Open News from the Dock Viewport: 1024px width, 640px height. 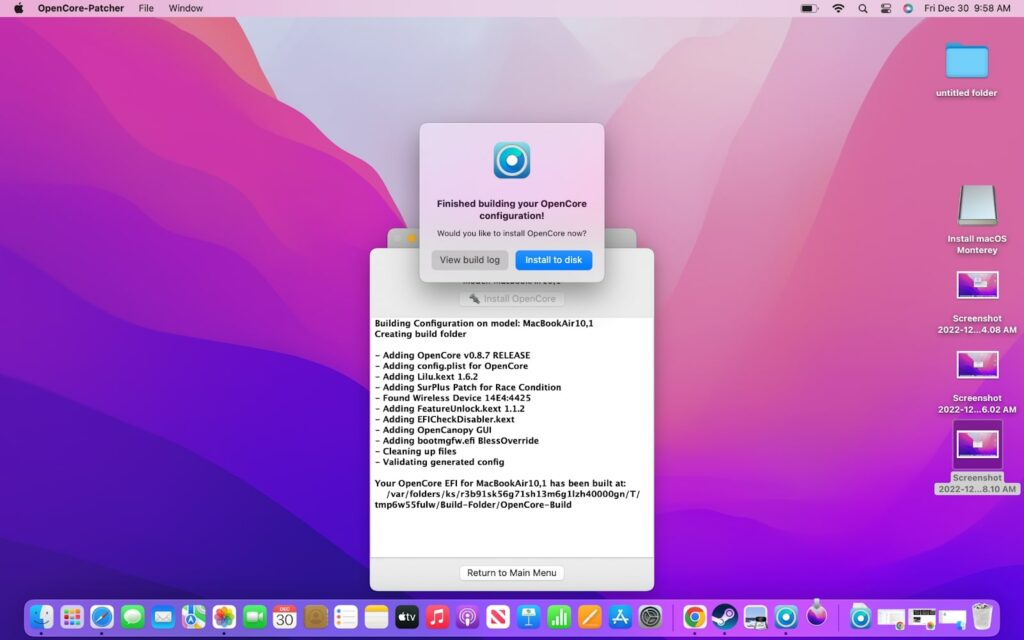click(x=498, y=616)
